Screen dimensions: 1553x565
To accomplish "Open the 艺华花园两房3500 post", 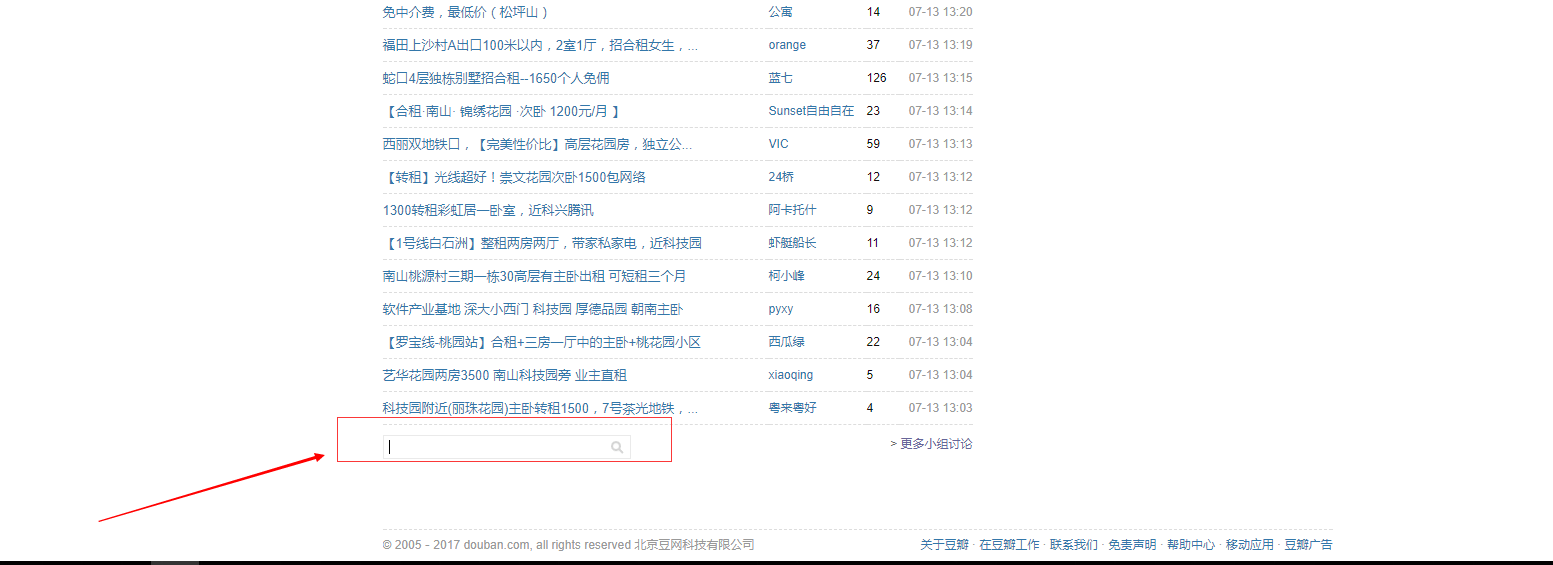I will point(504,375).
